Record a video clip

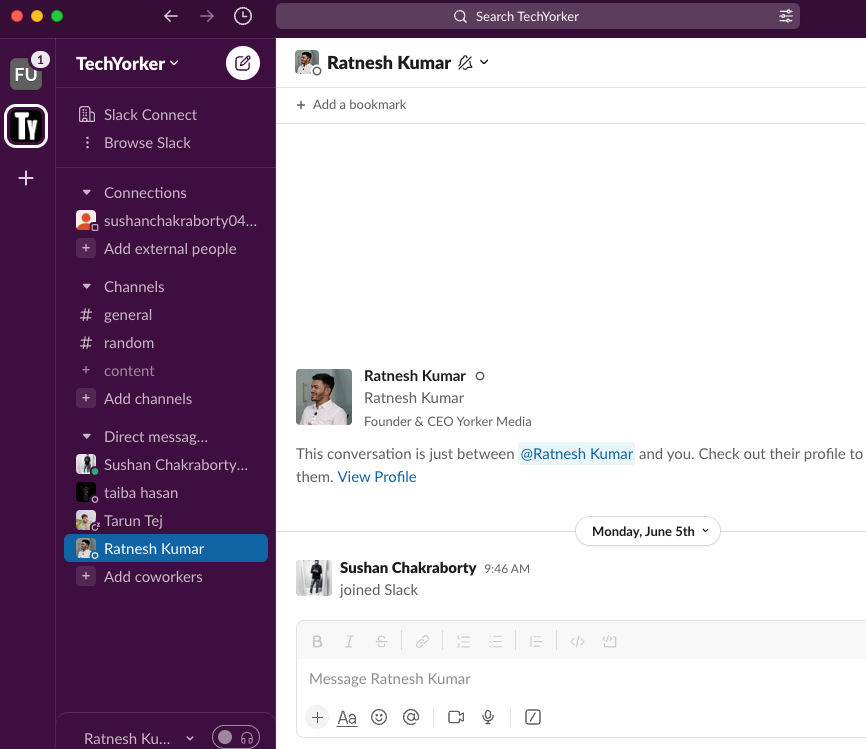coord(456,717)
